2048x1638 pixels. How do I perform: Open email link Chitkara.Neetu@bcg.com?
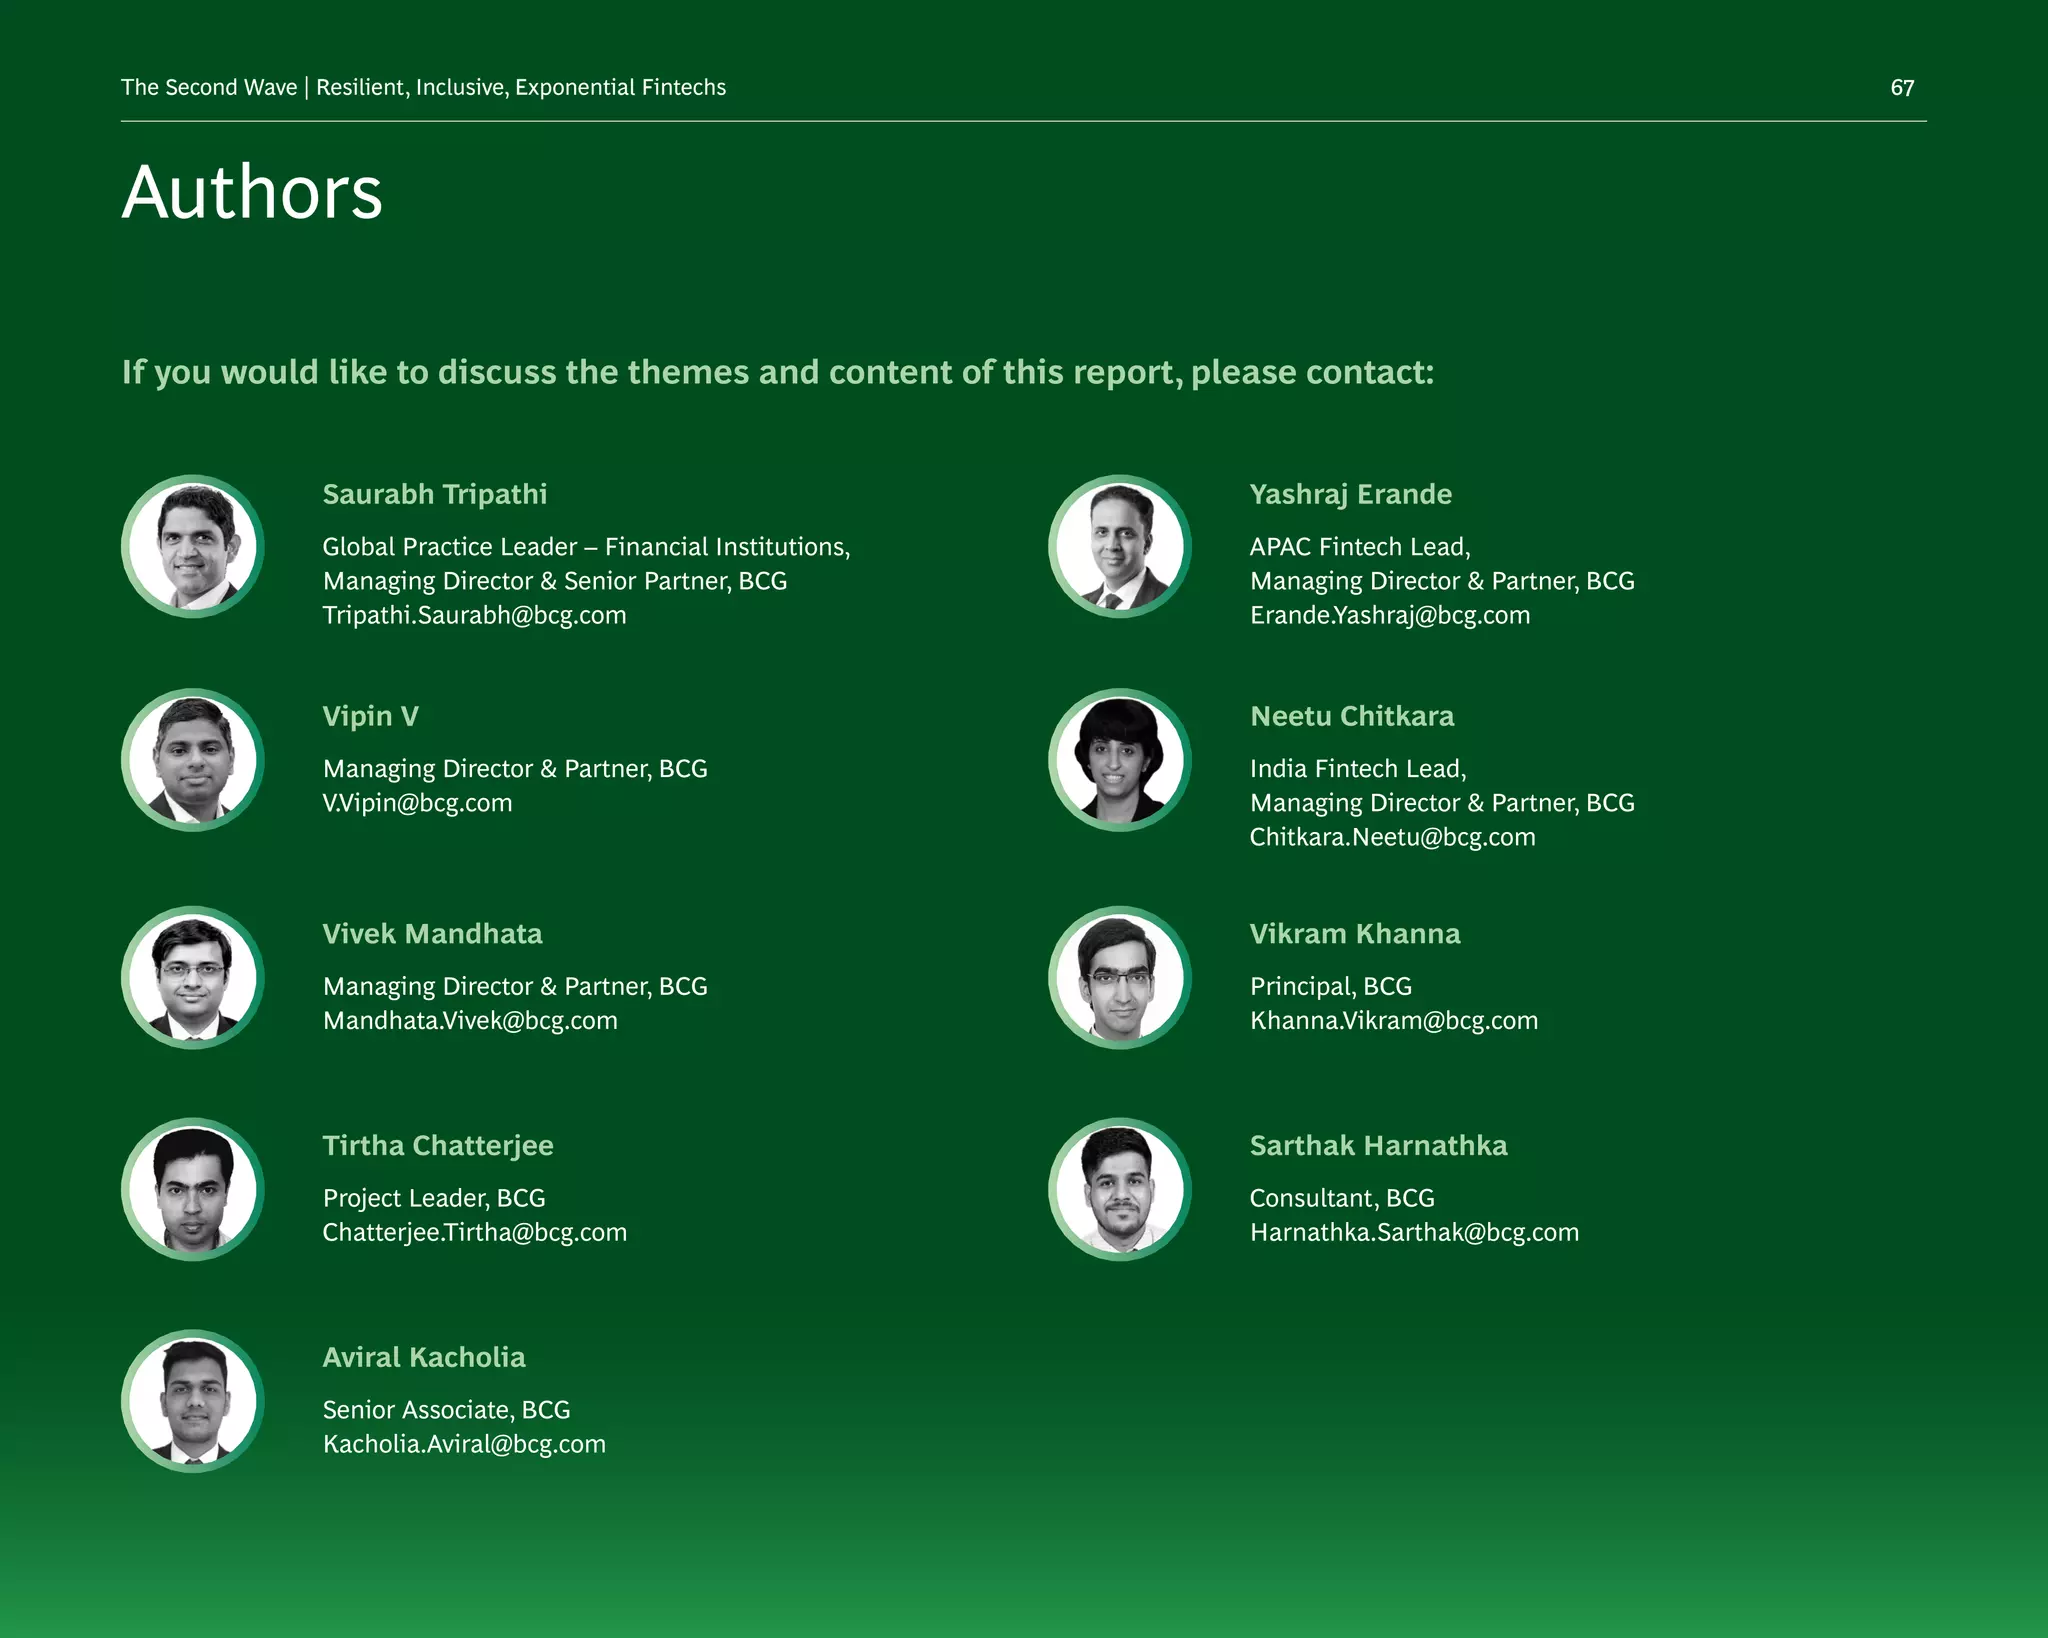click(x=1393, y=837)
